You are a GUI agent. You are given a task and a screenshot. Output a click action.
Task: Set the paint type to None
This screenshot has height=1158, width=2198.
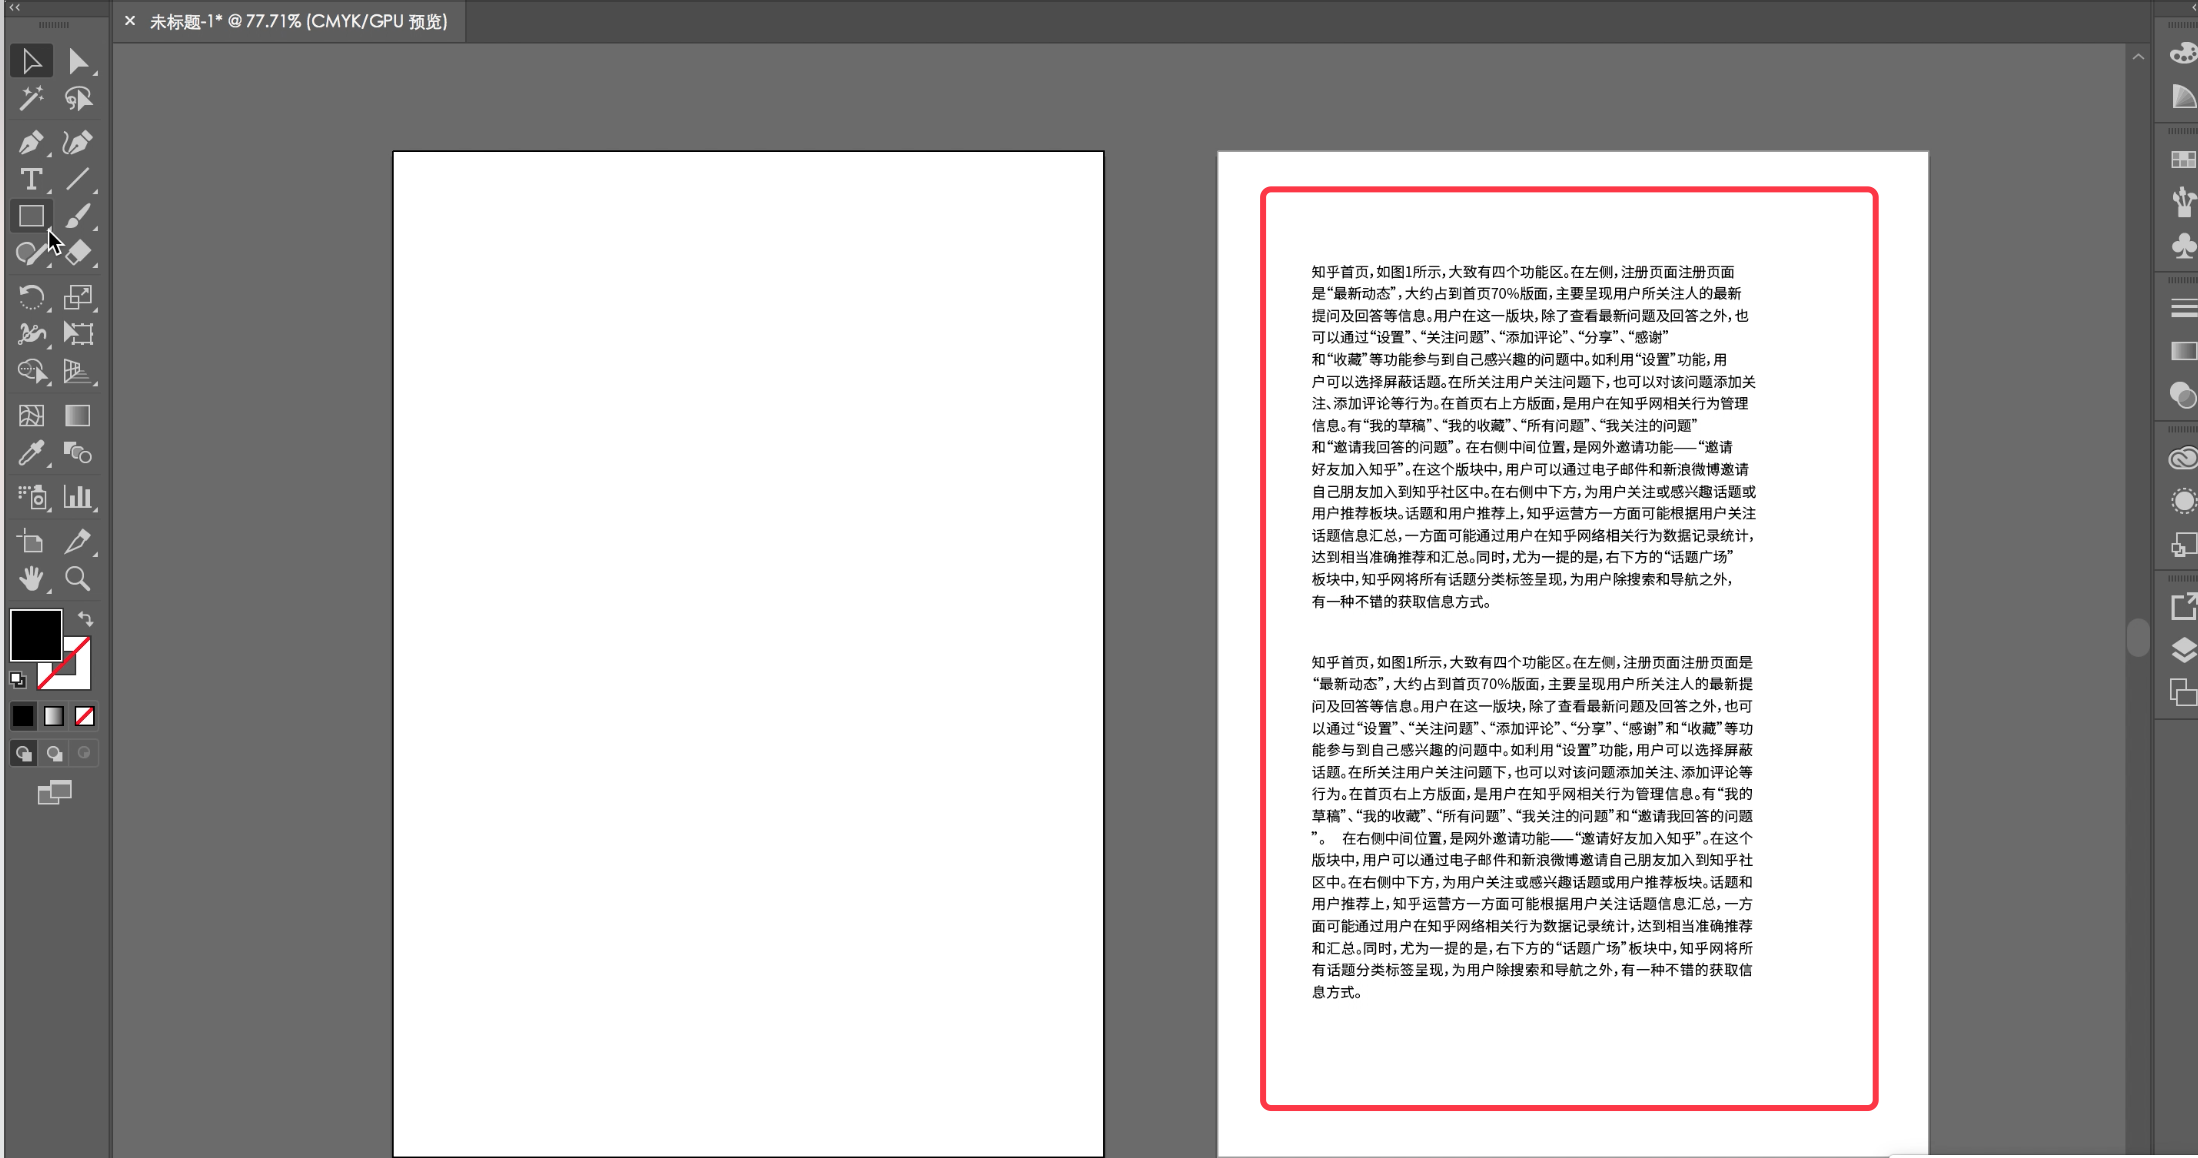(85, 716)
